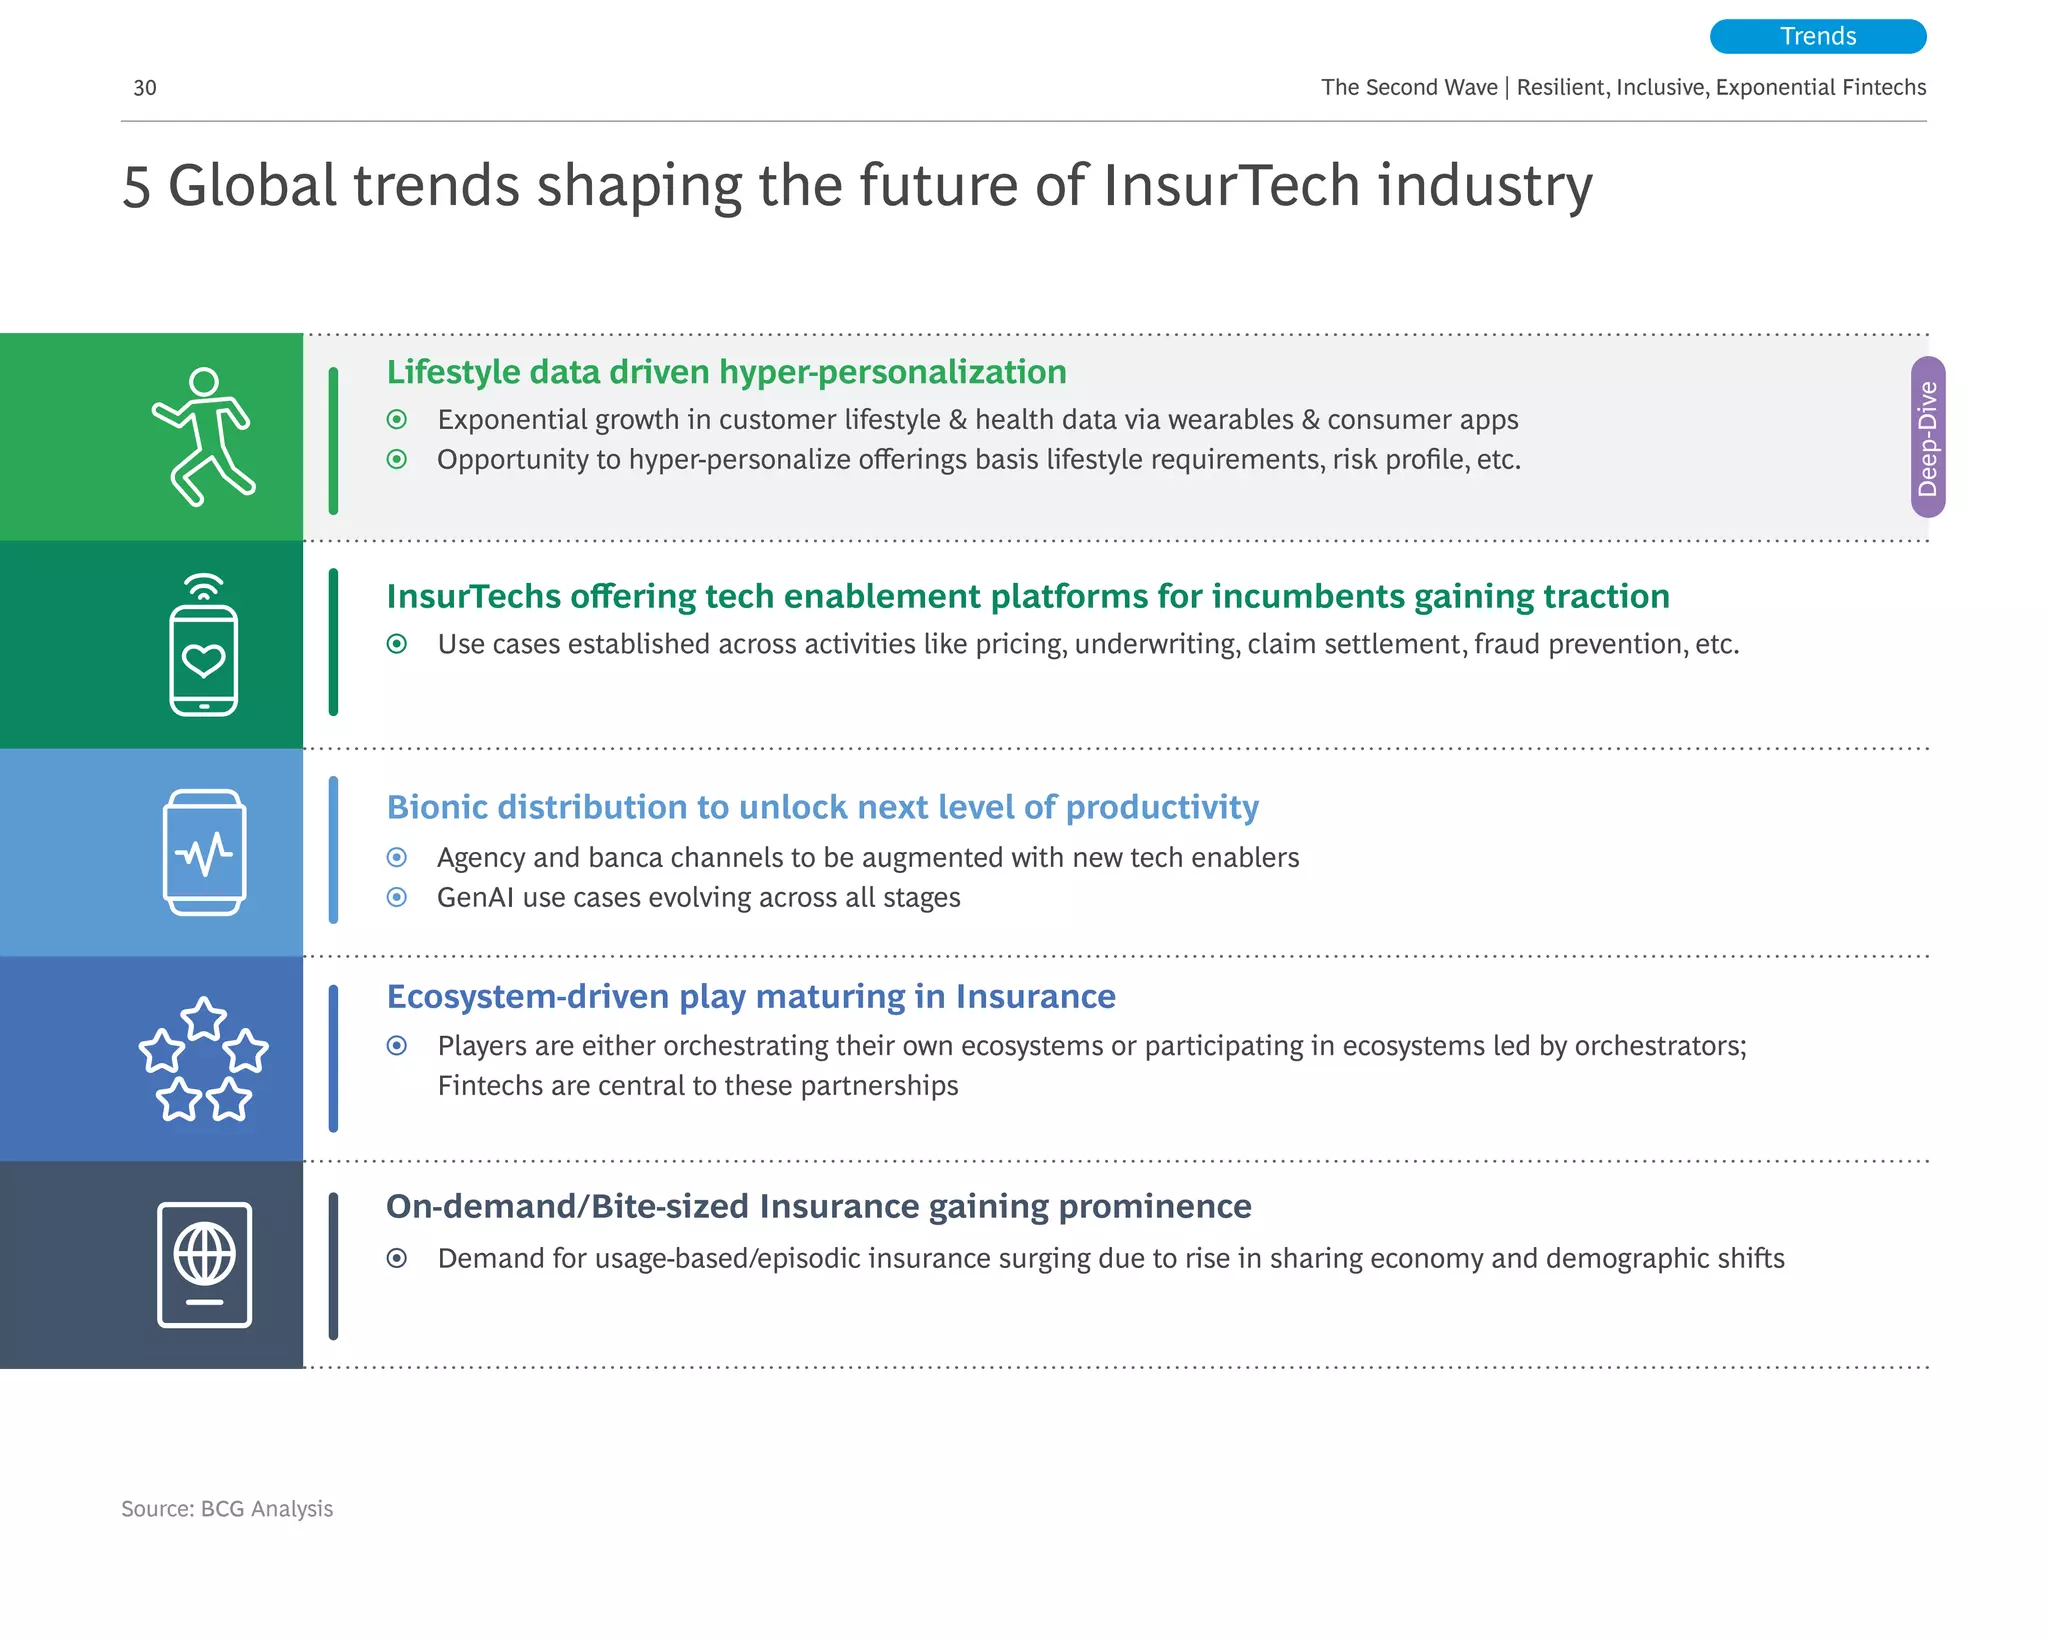Click 'The Second Wave' header text
The width and height of the screenshot is (2048, 1638).
coord(1408,88)
